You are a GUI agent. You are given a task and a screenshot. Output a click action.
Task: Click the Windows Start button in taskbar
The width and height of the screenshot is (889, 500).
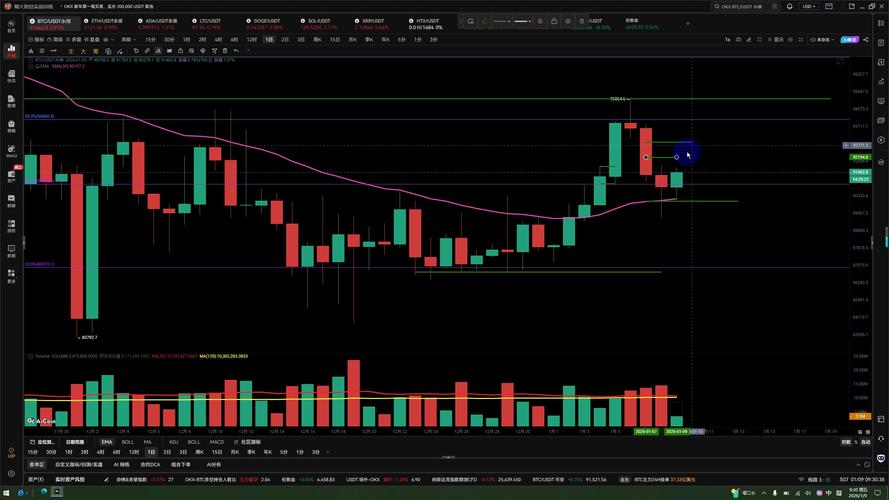coord(6,494)
